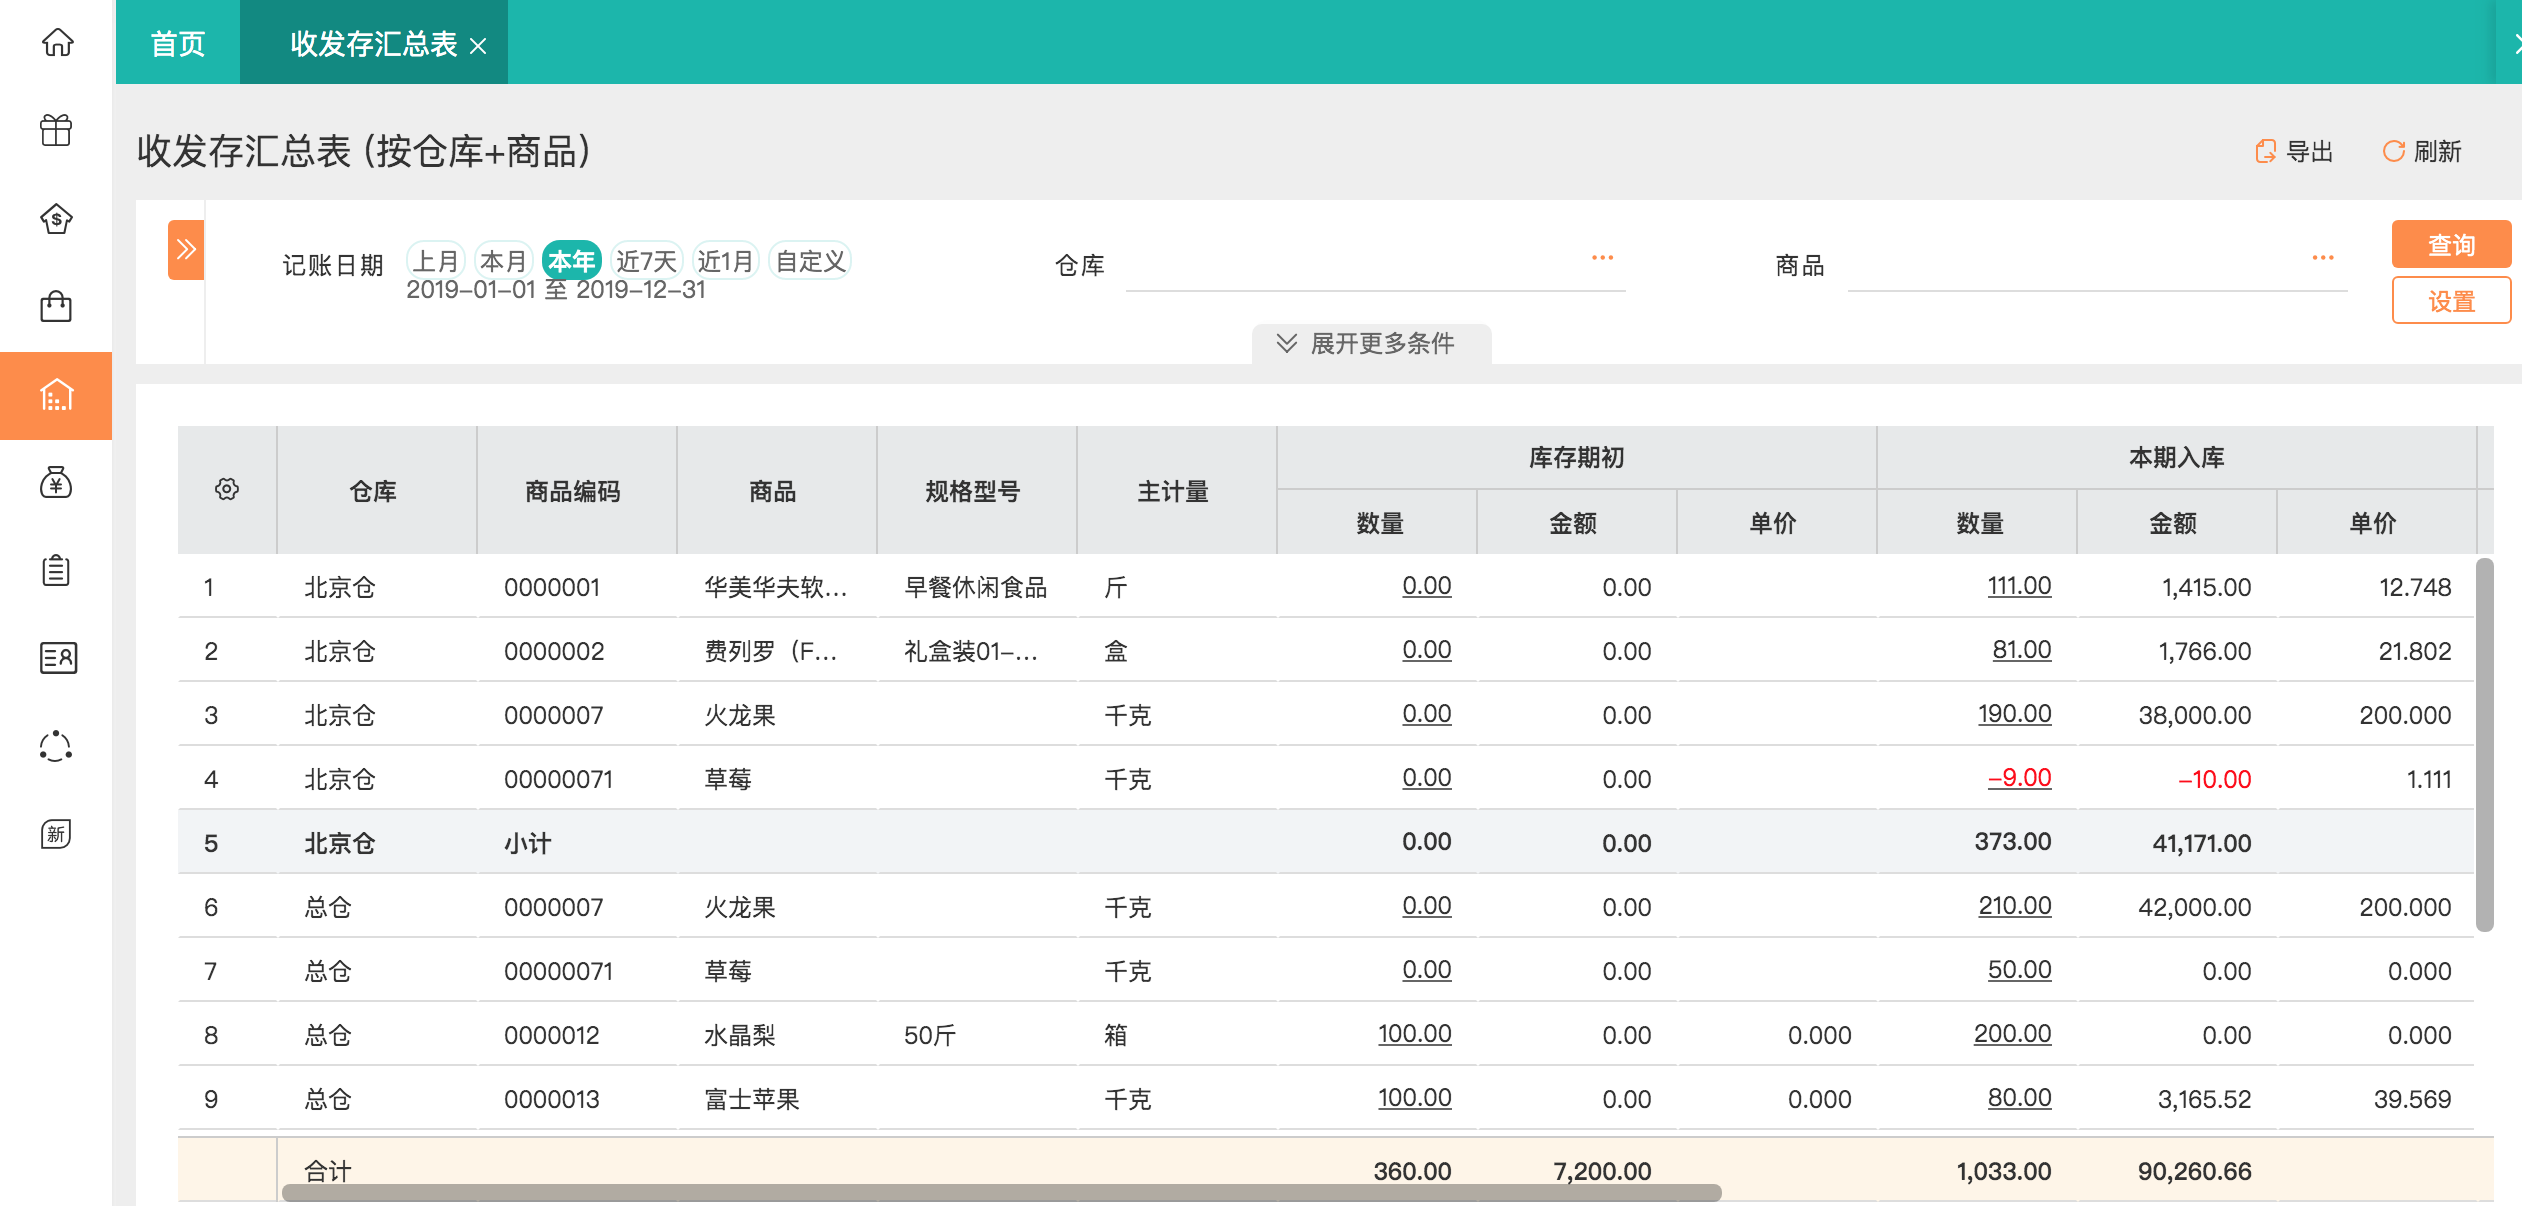The height and width of the screenshot is (1206, 2522).
Task: Click the new/新 sidebar icon
Action: pos(55,833)
